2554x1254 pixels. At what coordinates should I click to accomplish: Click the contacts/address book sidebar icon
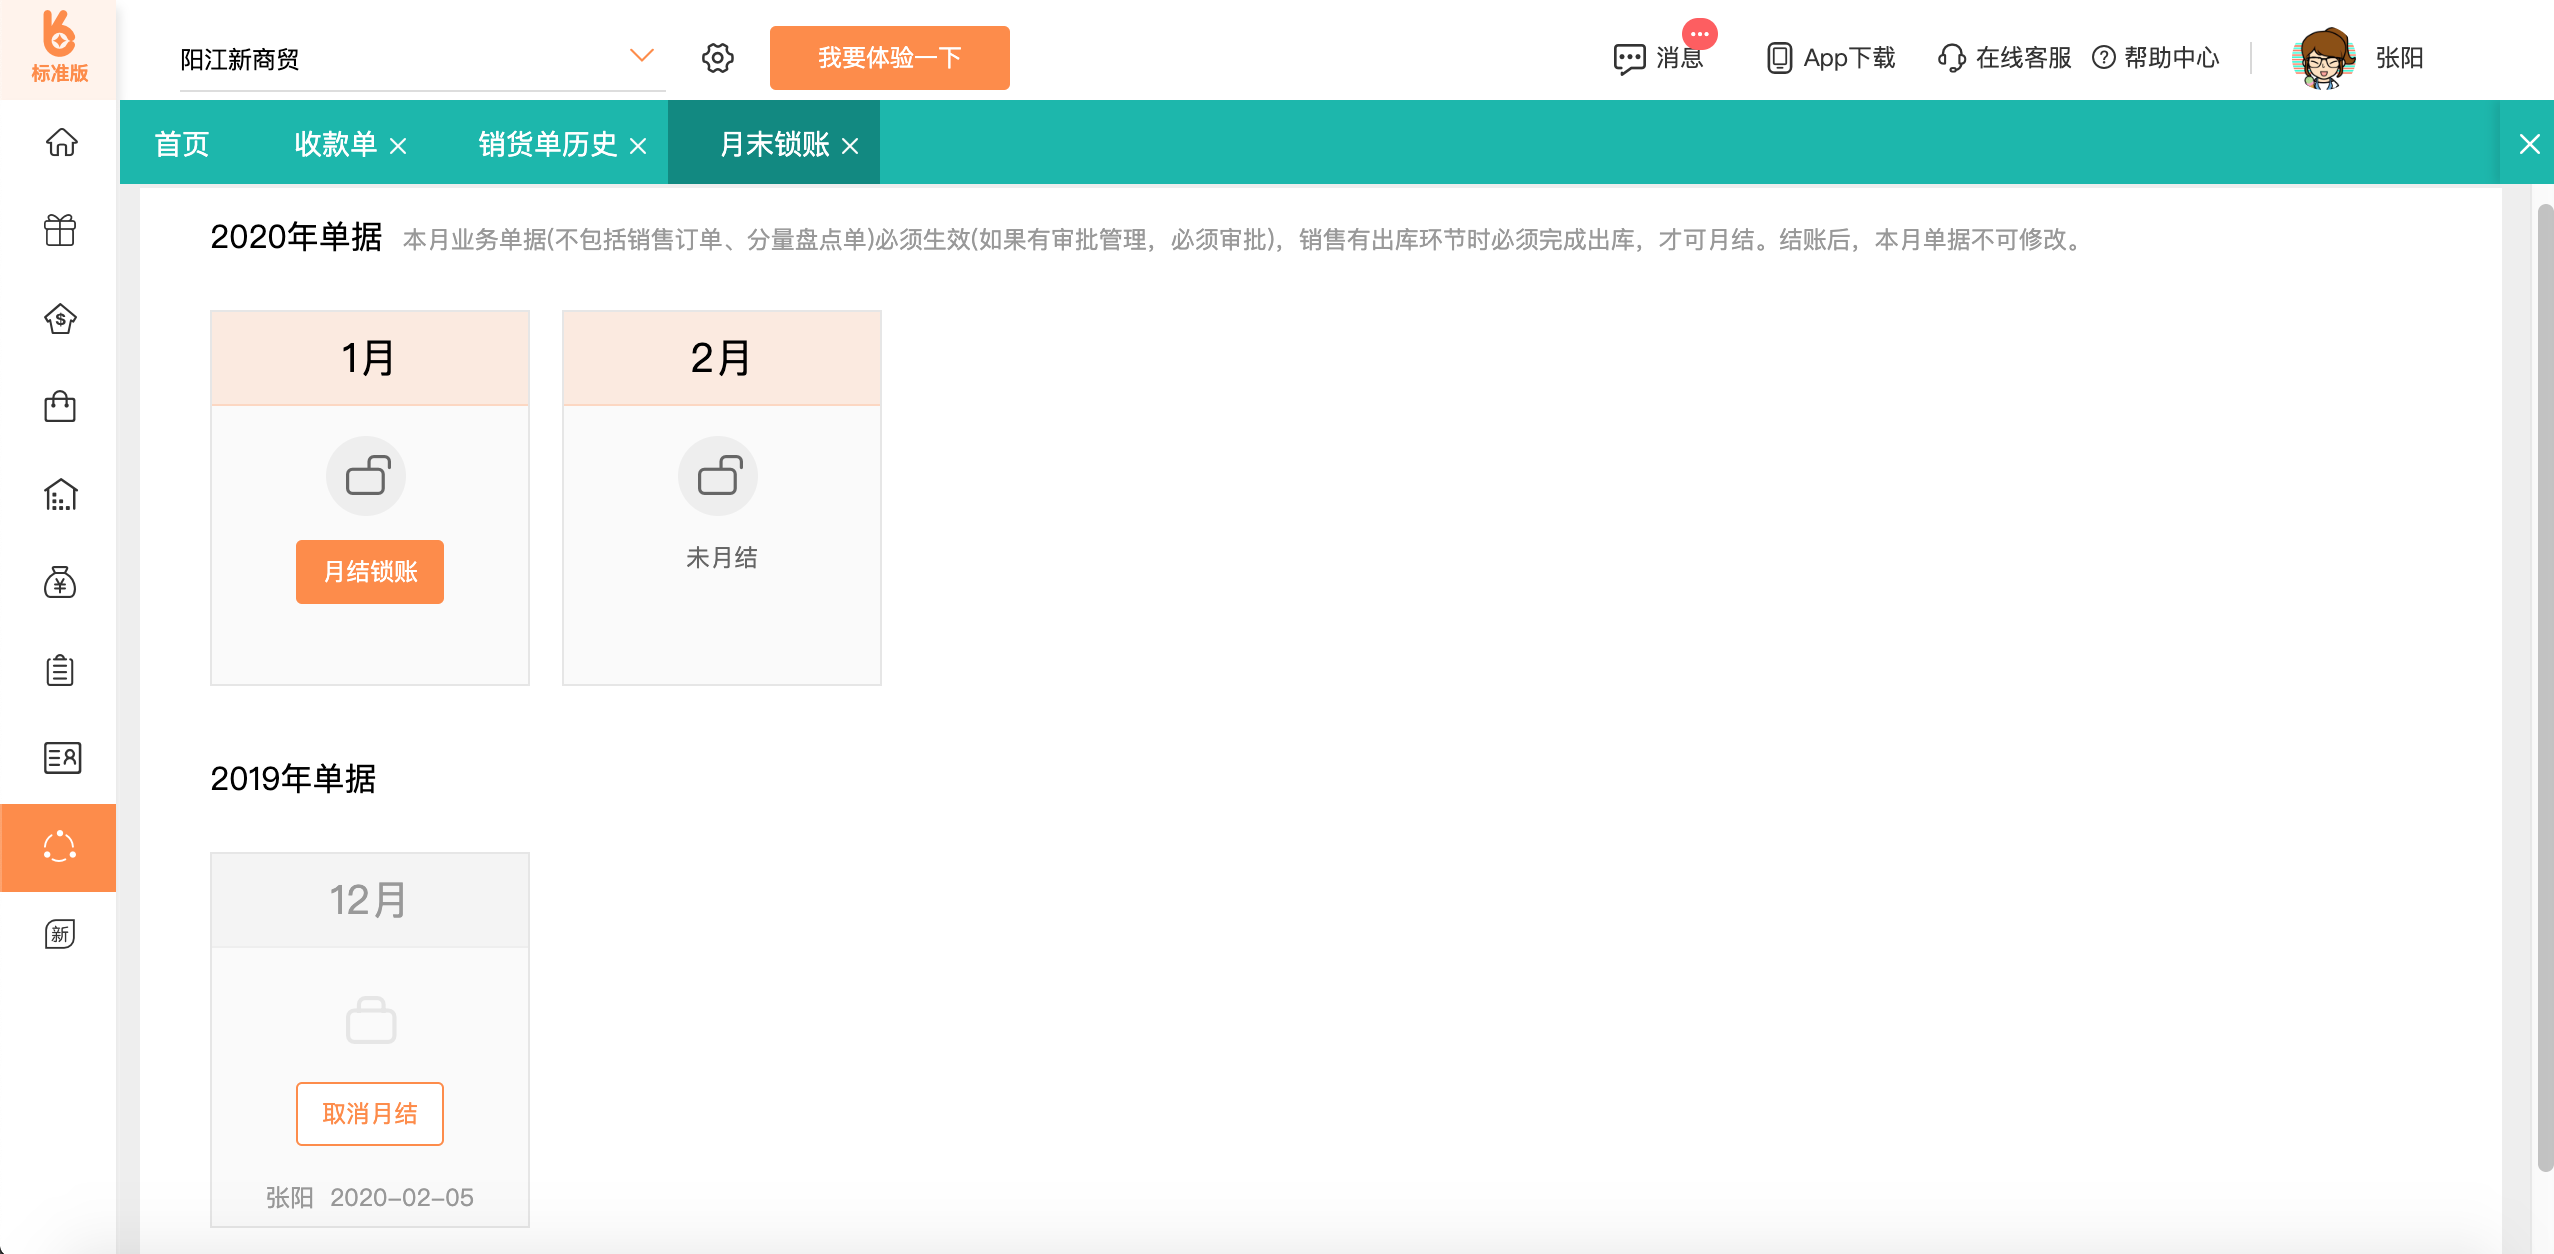click(60, 757)
